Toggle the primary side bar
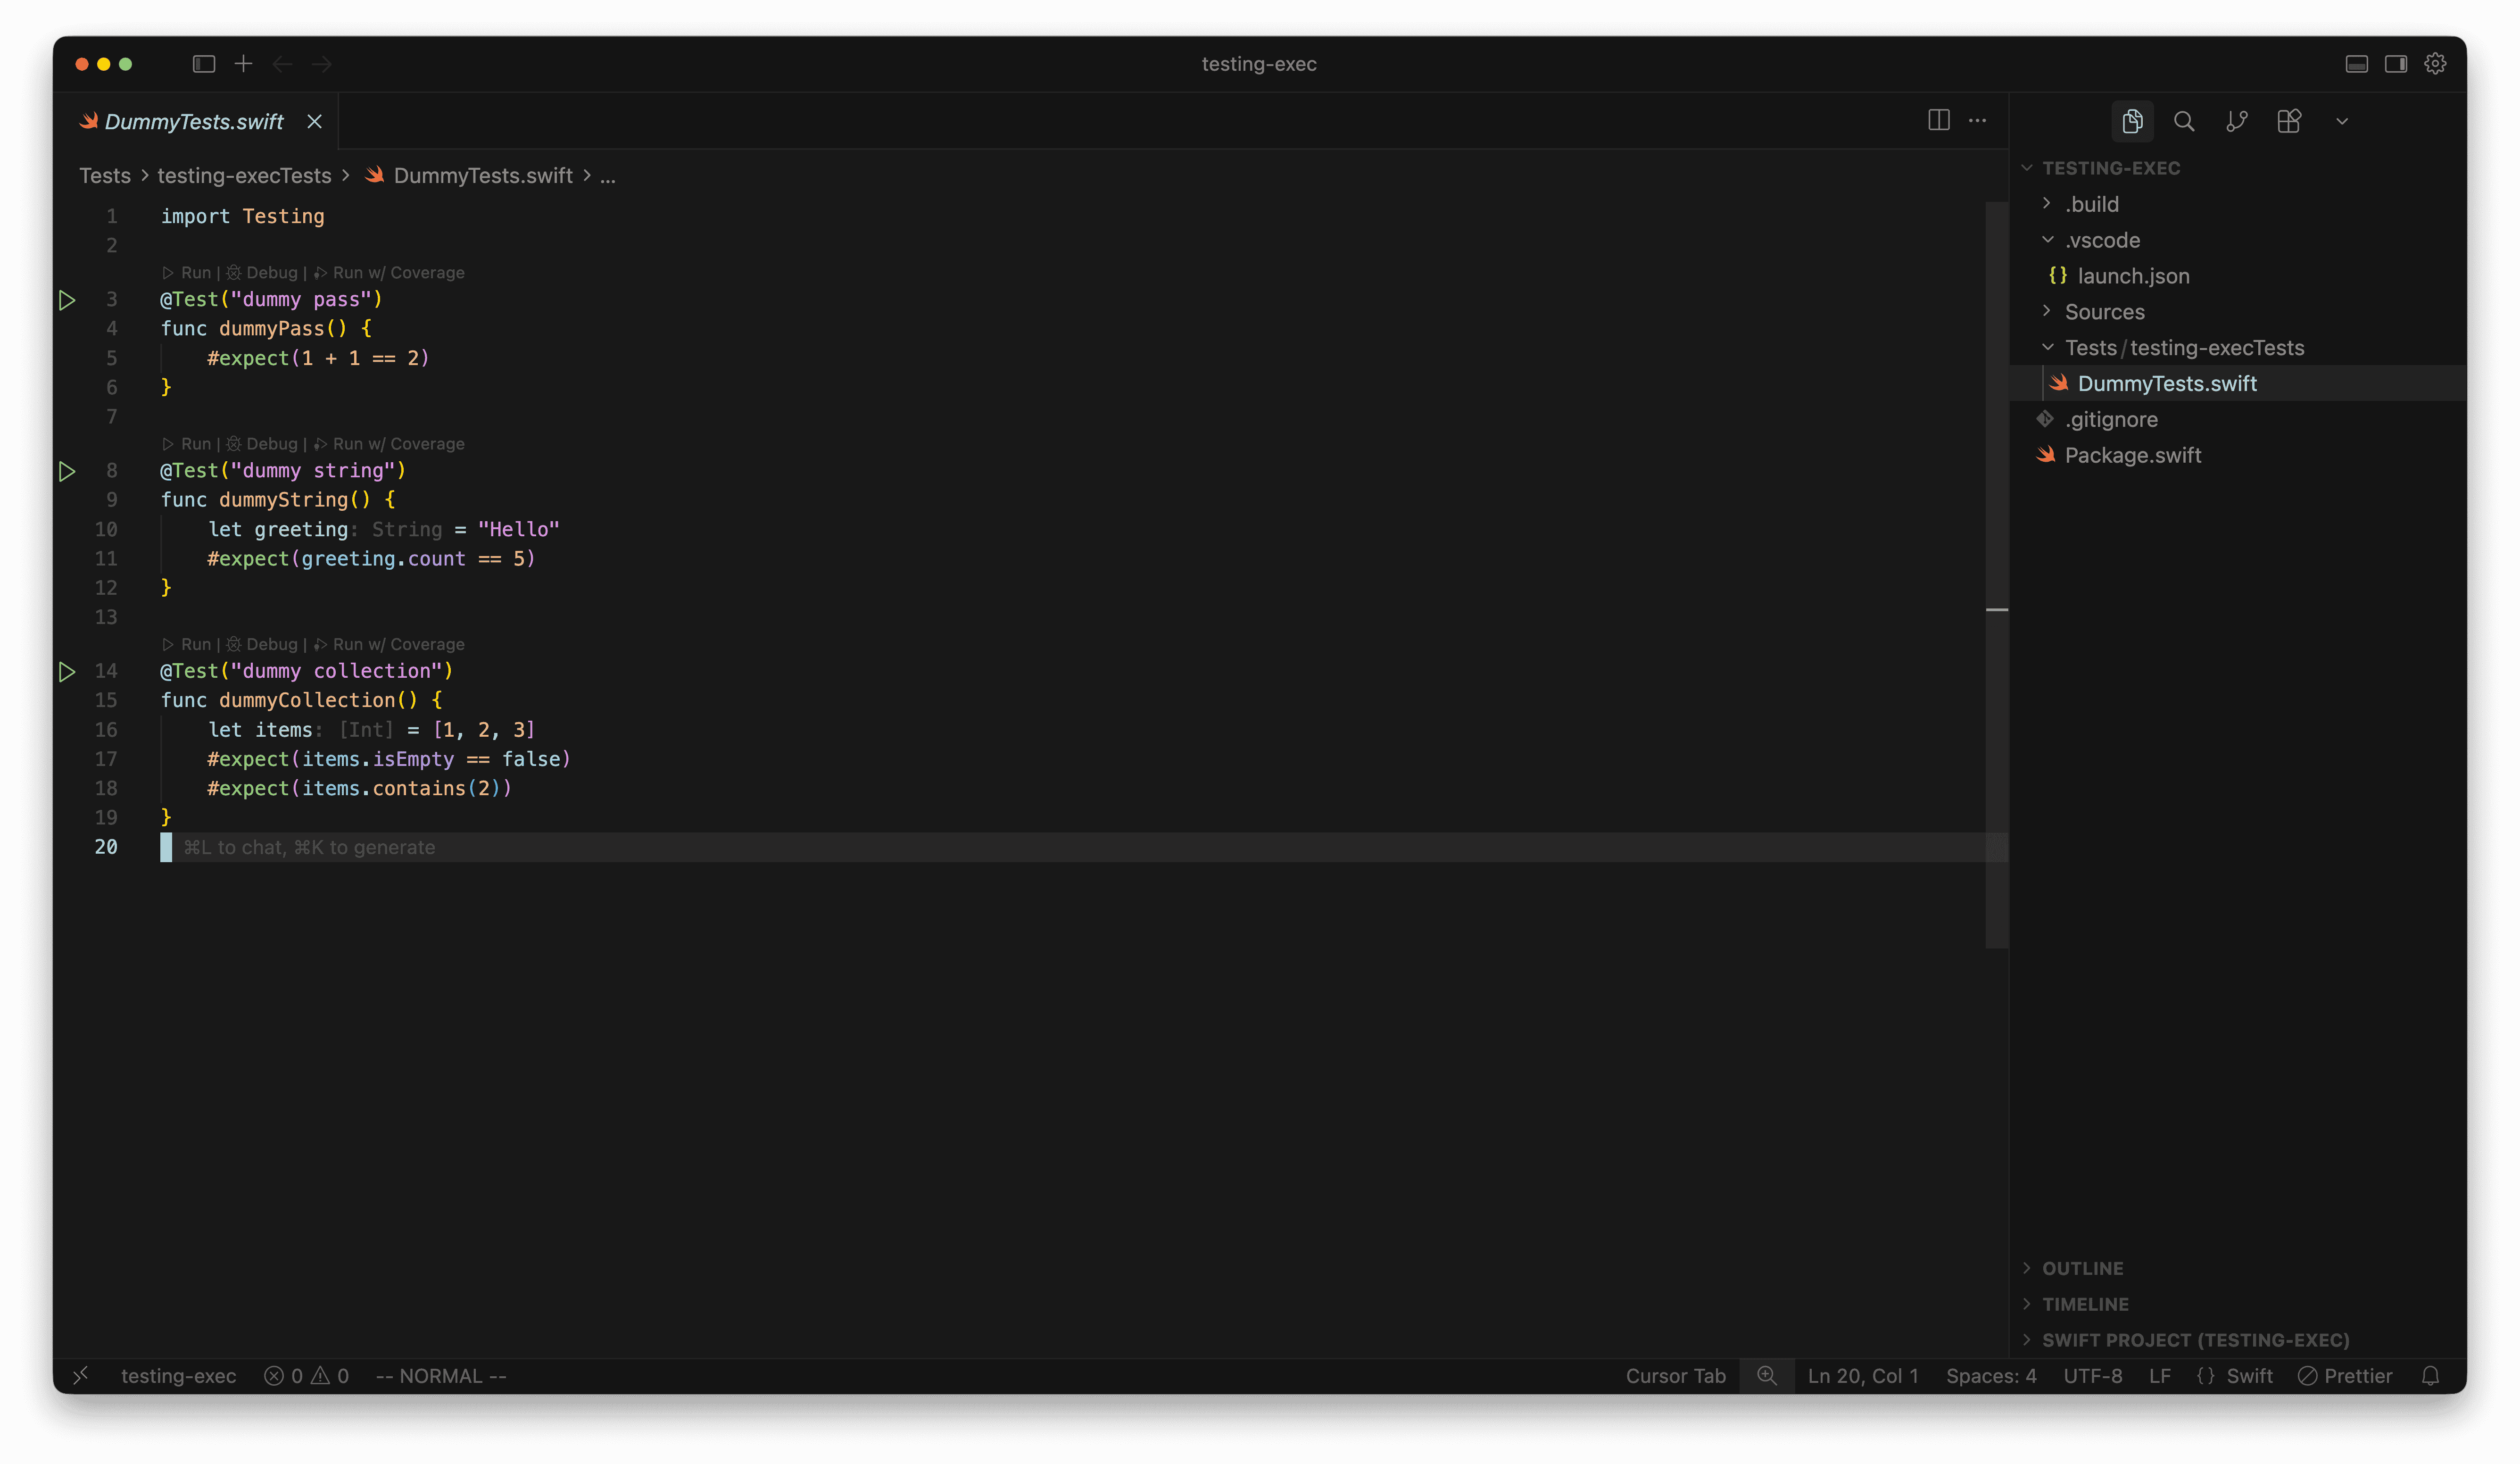 pos(204,64)
